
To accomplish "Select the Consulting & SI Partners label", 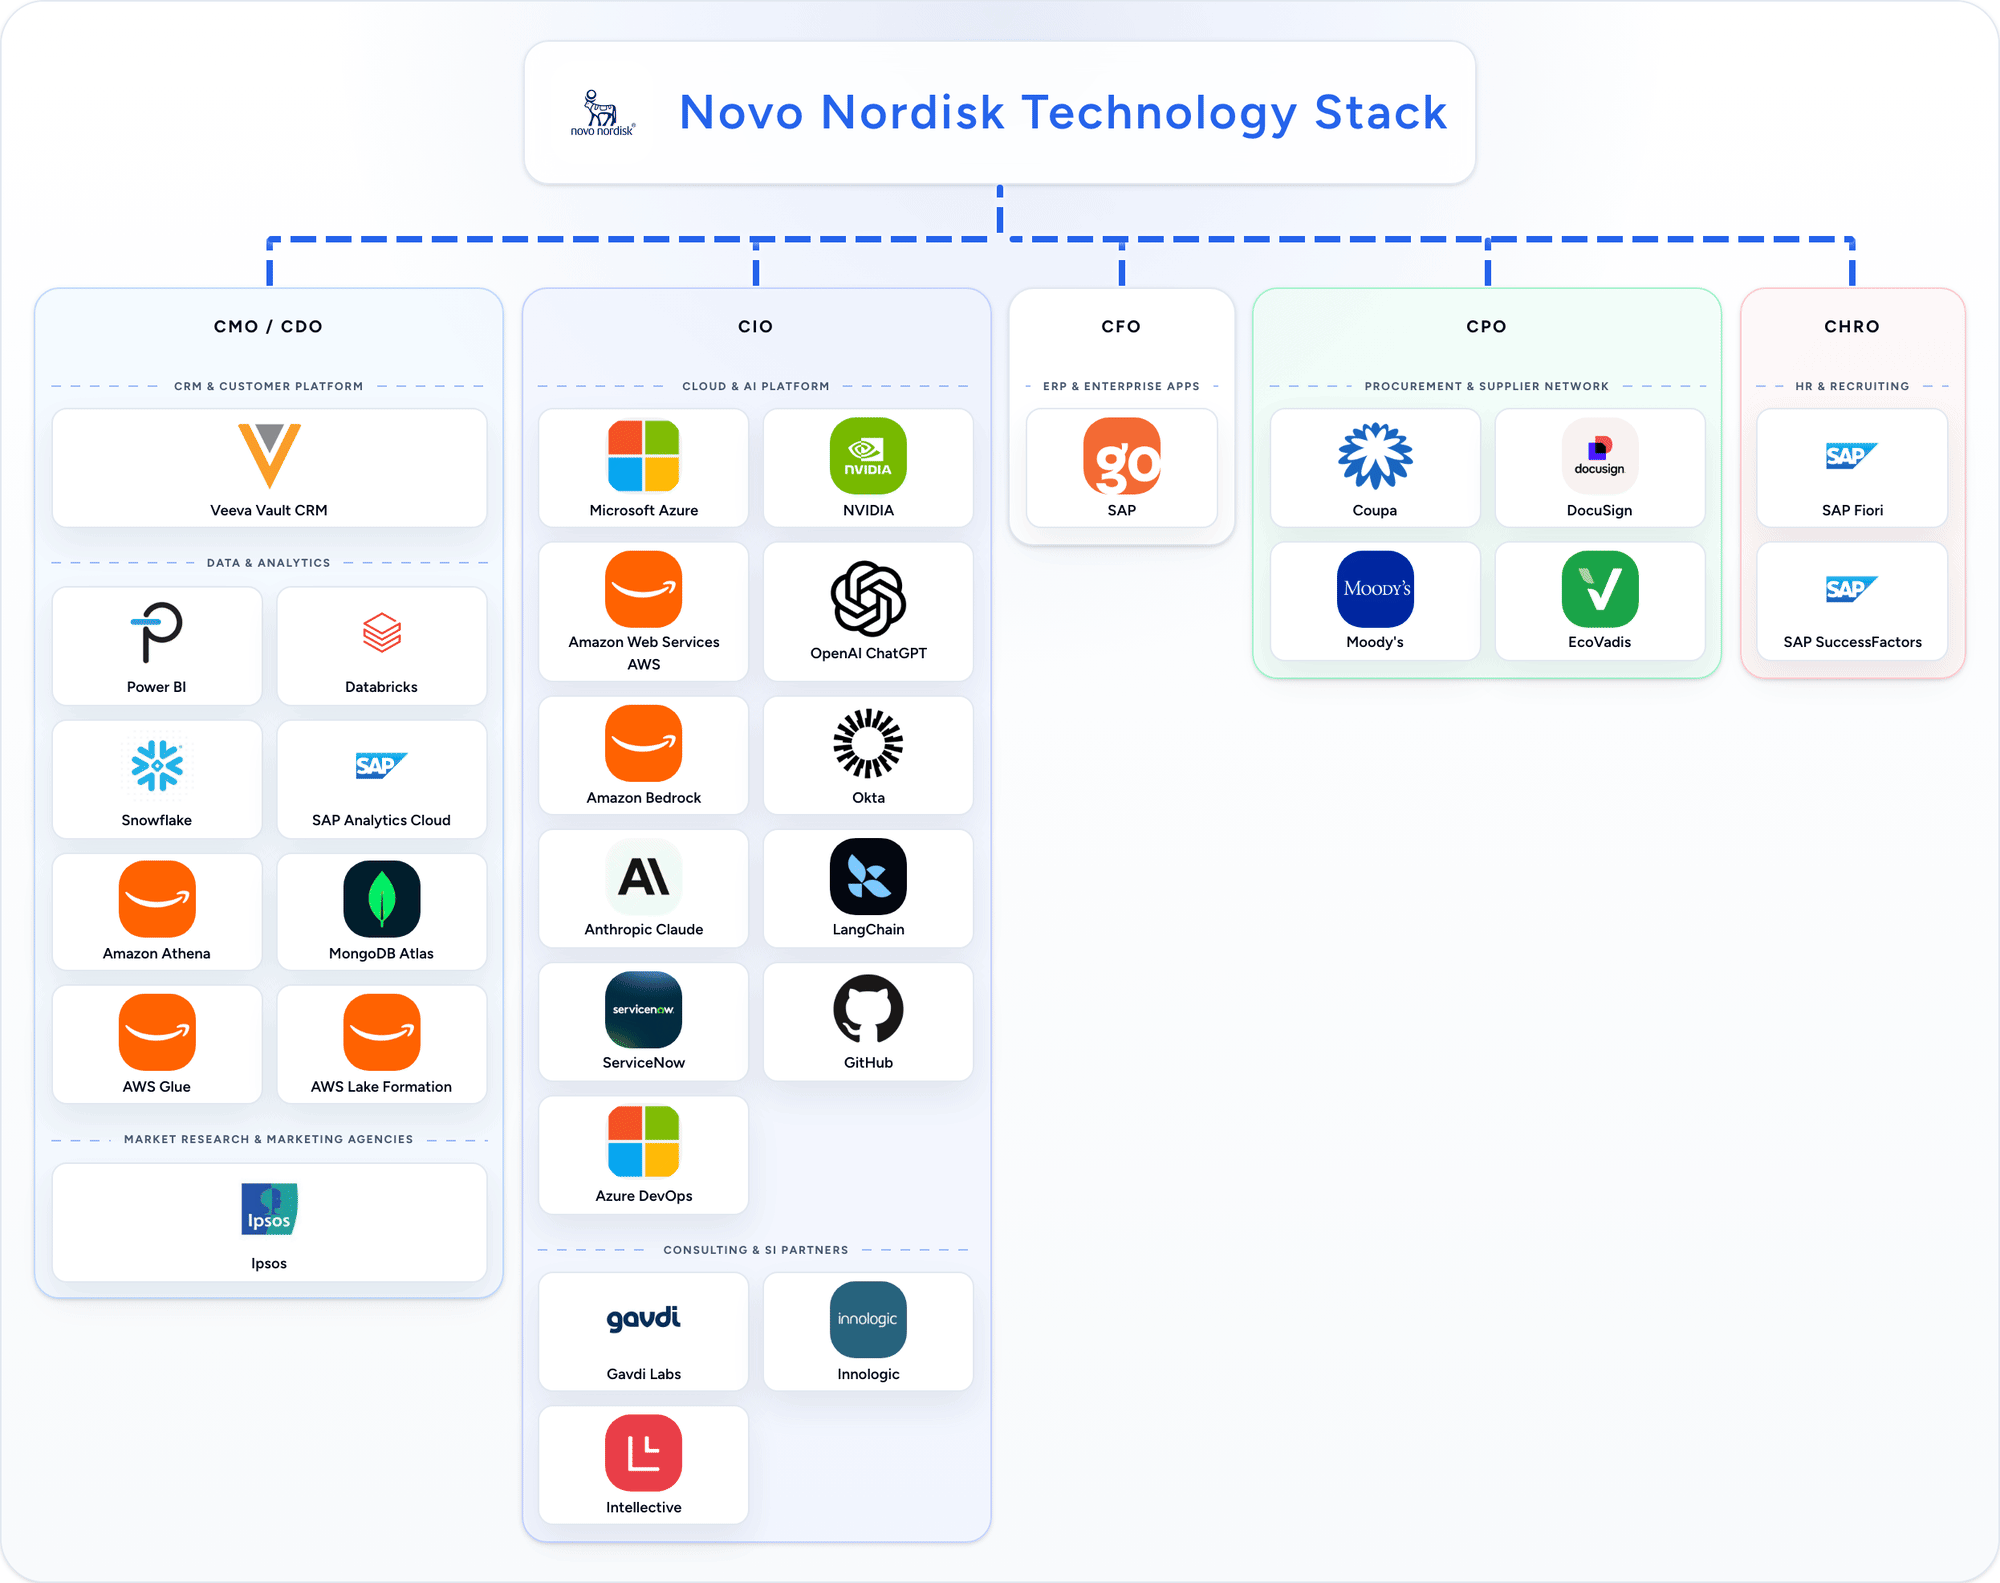I will [x=756, y=1250].
